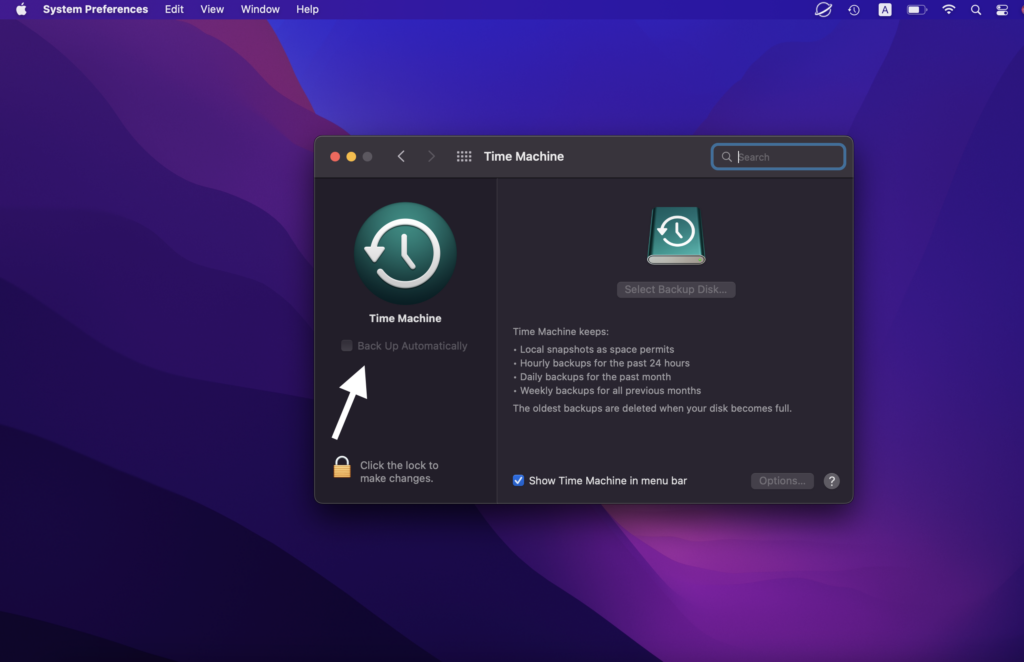Uncheck Show Time Machine in menu bar
Image resolution: width=1024 pixels, height=662 pixels.
[x=519, y=481]
